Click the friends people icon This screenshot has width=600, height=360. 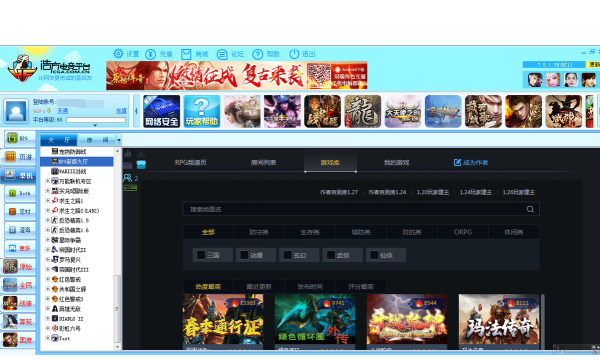127,178
